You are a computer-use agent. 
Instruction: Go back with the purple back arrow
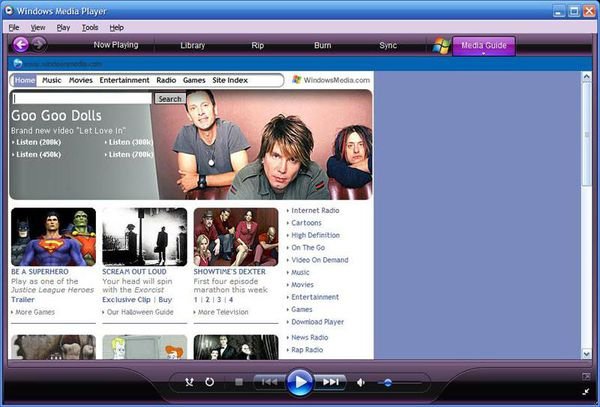pyautogui.click(x=20, y=44)
